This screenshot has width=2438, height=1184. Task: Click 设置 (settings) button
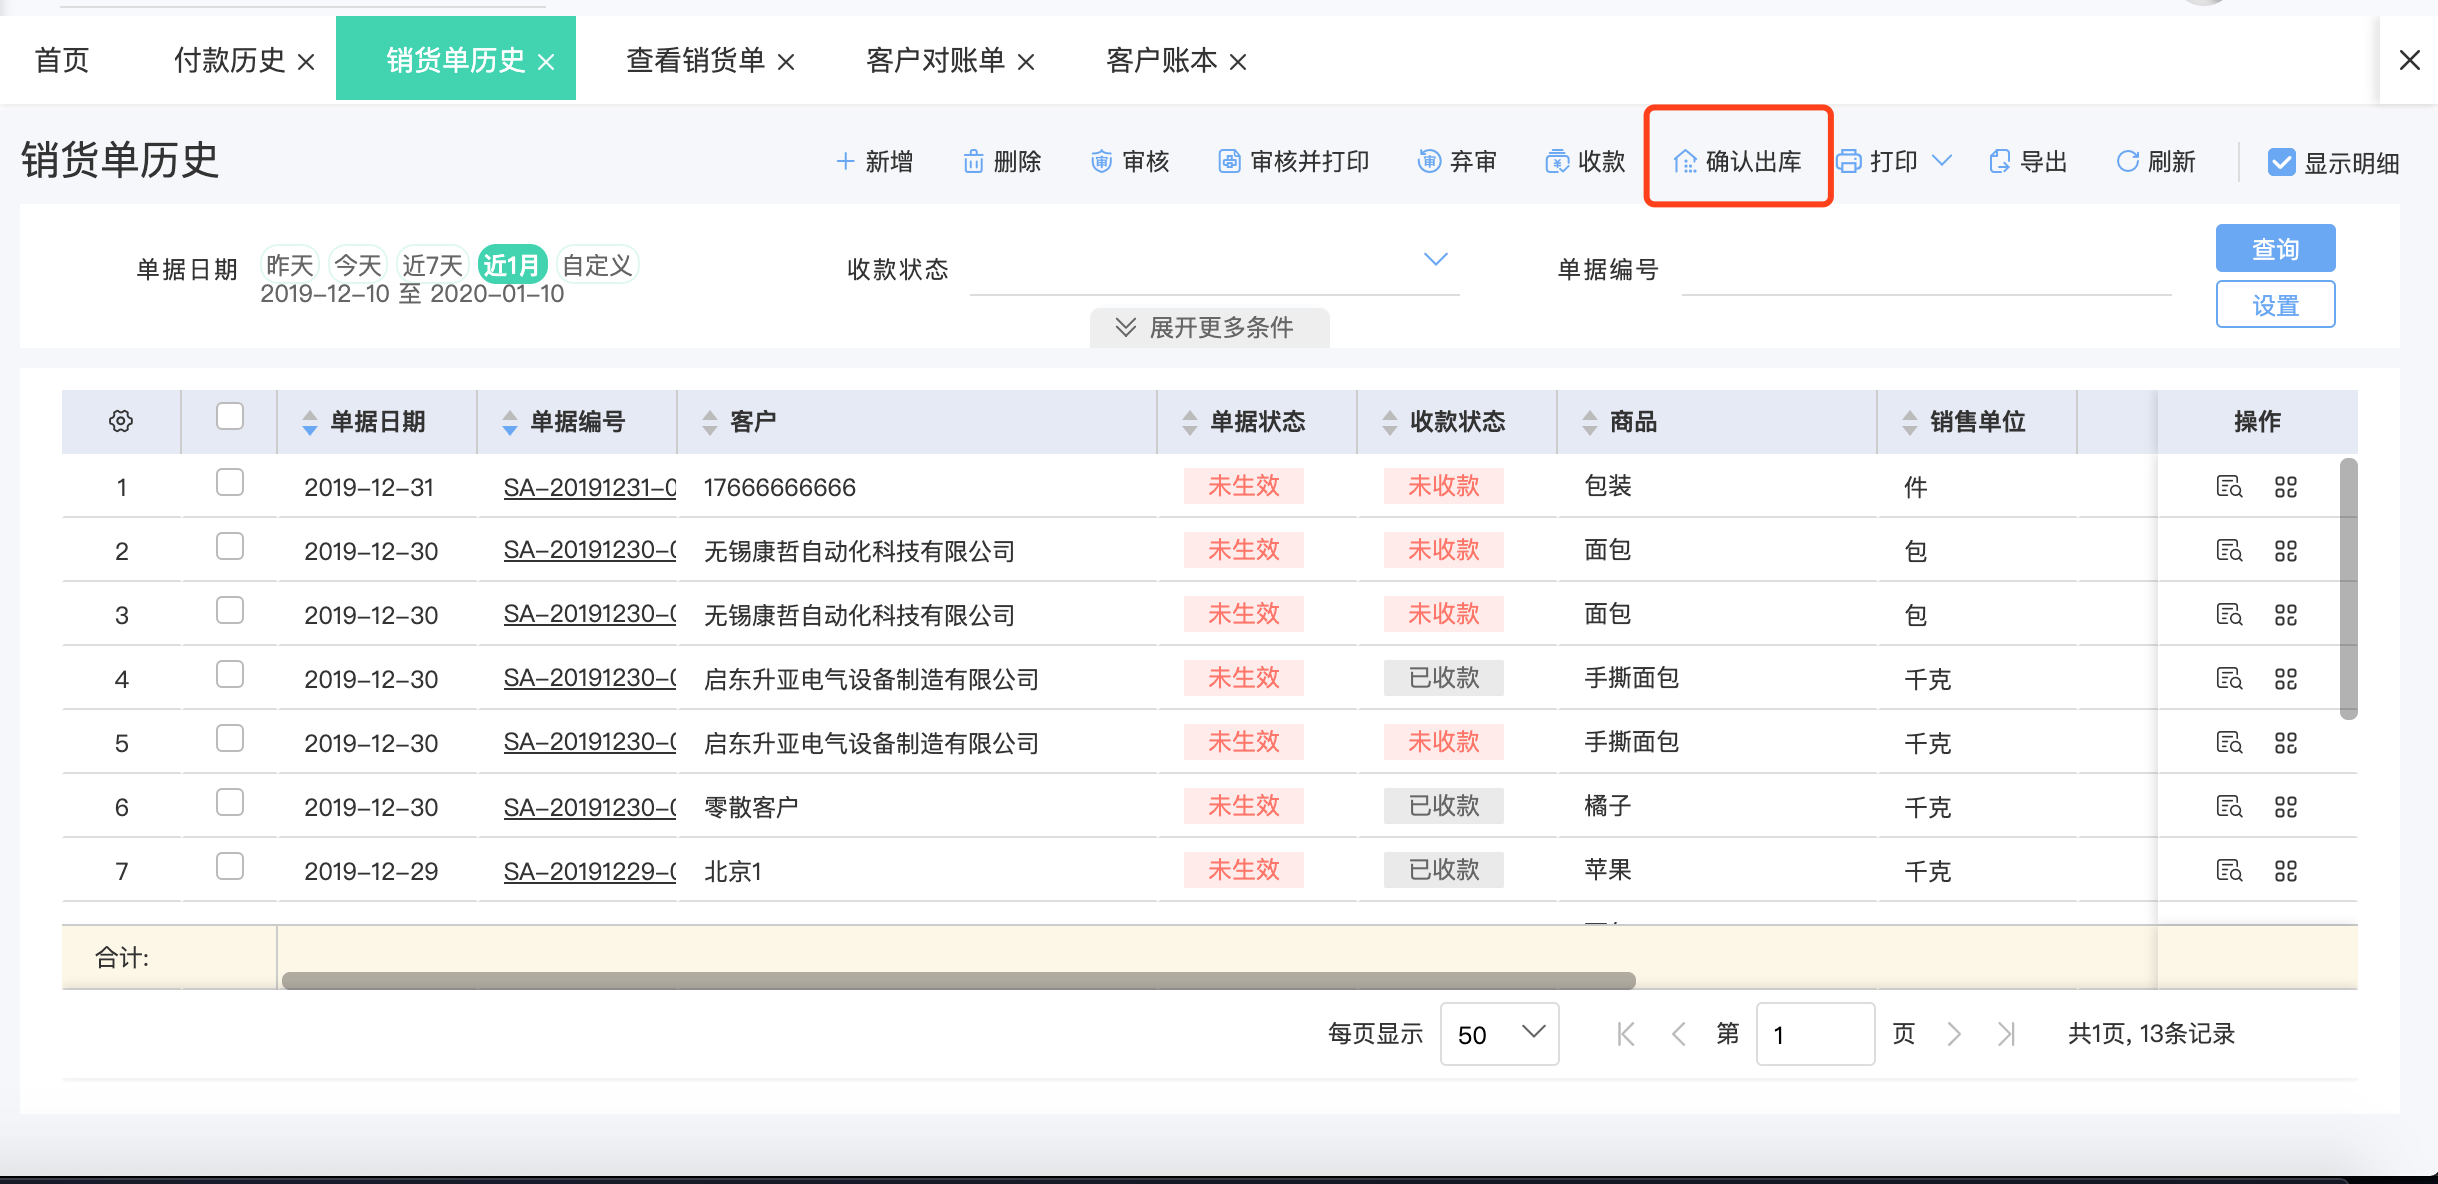click(x=2275, y=305)
